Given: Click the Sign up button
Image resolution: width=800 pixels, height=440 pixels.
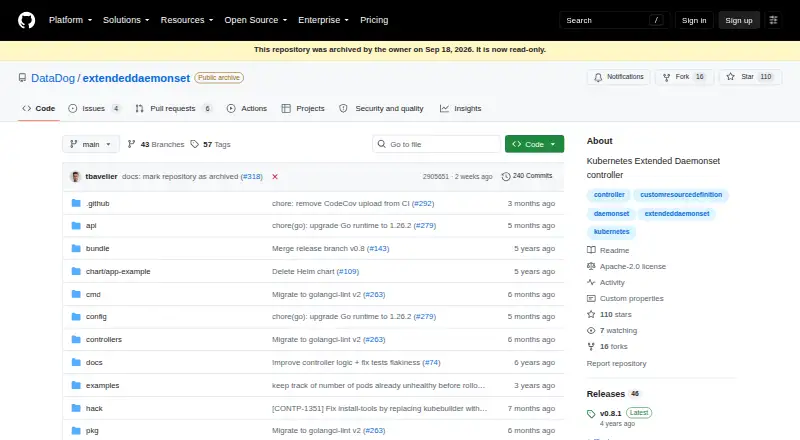Looking at the screenshot, I should tap(739, 20).
